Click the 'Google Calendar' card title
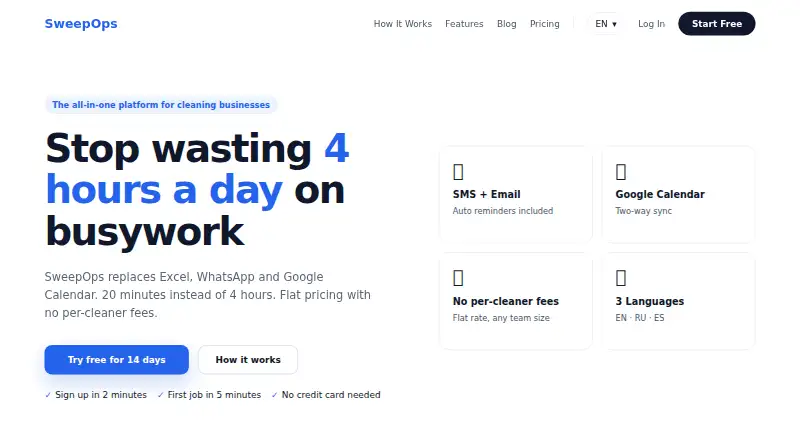 tap(660, 194)
